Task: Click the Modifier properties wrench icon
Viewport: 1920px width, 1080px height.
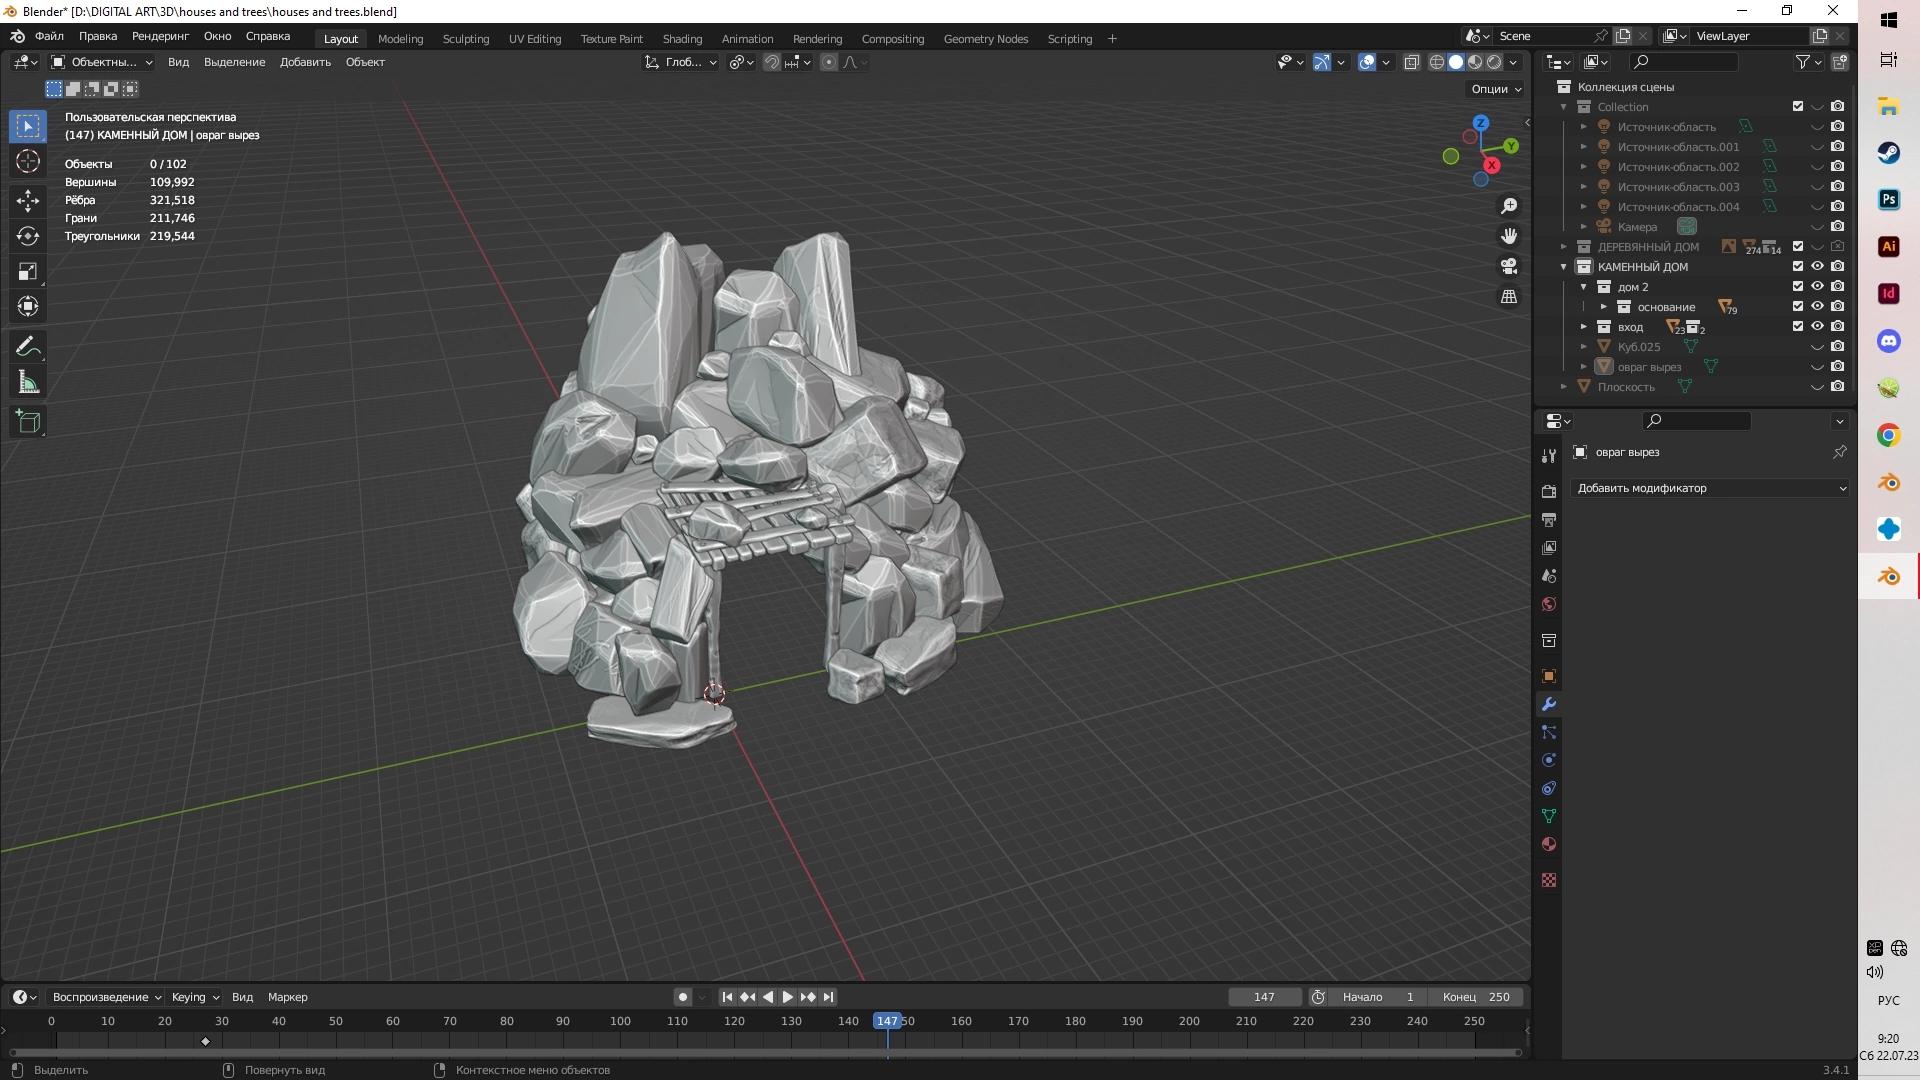Action: pyautogui.click(x=1549, y=704)
